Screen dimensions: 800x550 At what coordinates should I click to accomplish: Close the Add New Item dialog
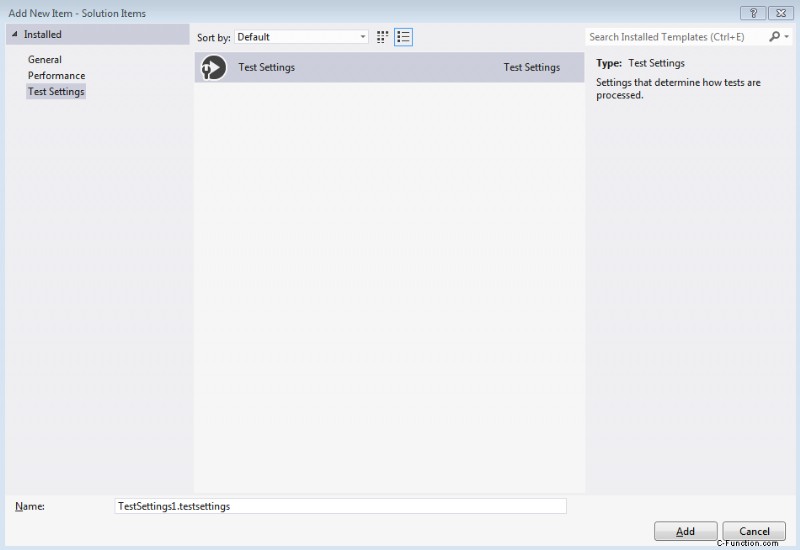point(779,13)
